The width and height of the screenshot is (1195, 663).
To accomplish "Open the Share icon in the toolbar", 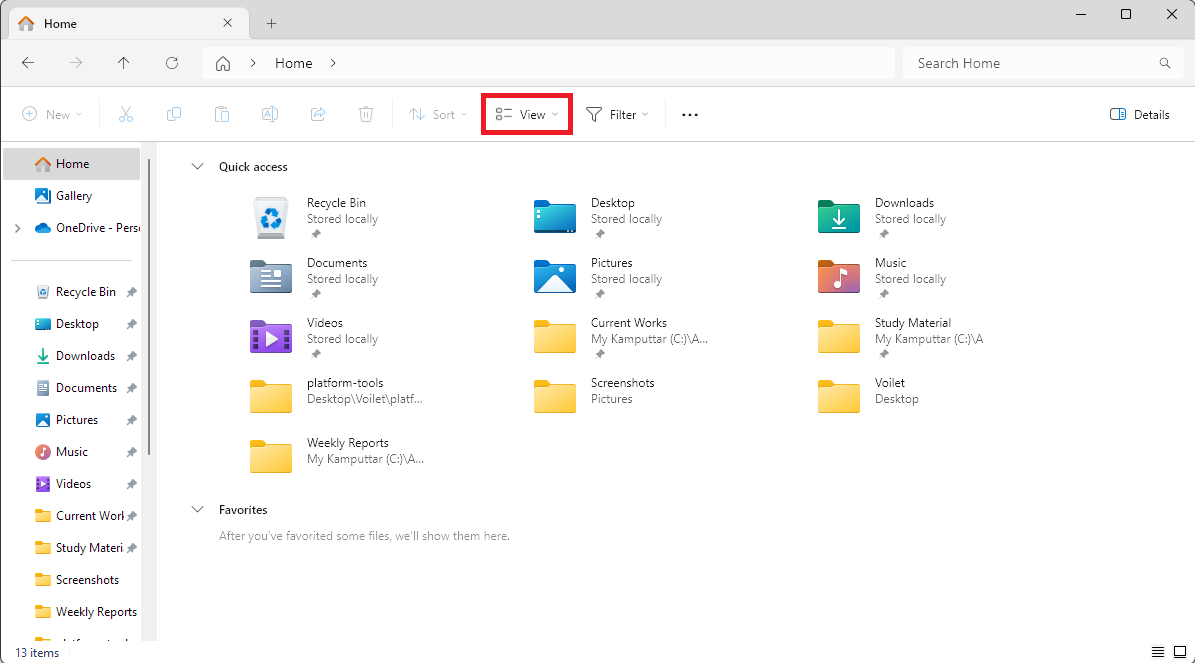I will (x=318, y=114).
